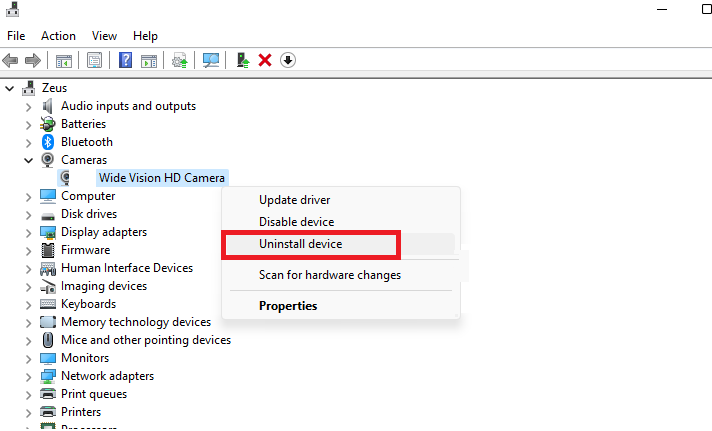The image size is (712, 431).
Task: Click the Properties sheet toolbar icon
Action: tap(94, 60)
